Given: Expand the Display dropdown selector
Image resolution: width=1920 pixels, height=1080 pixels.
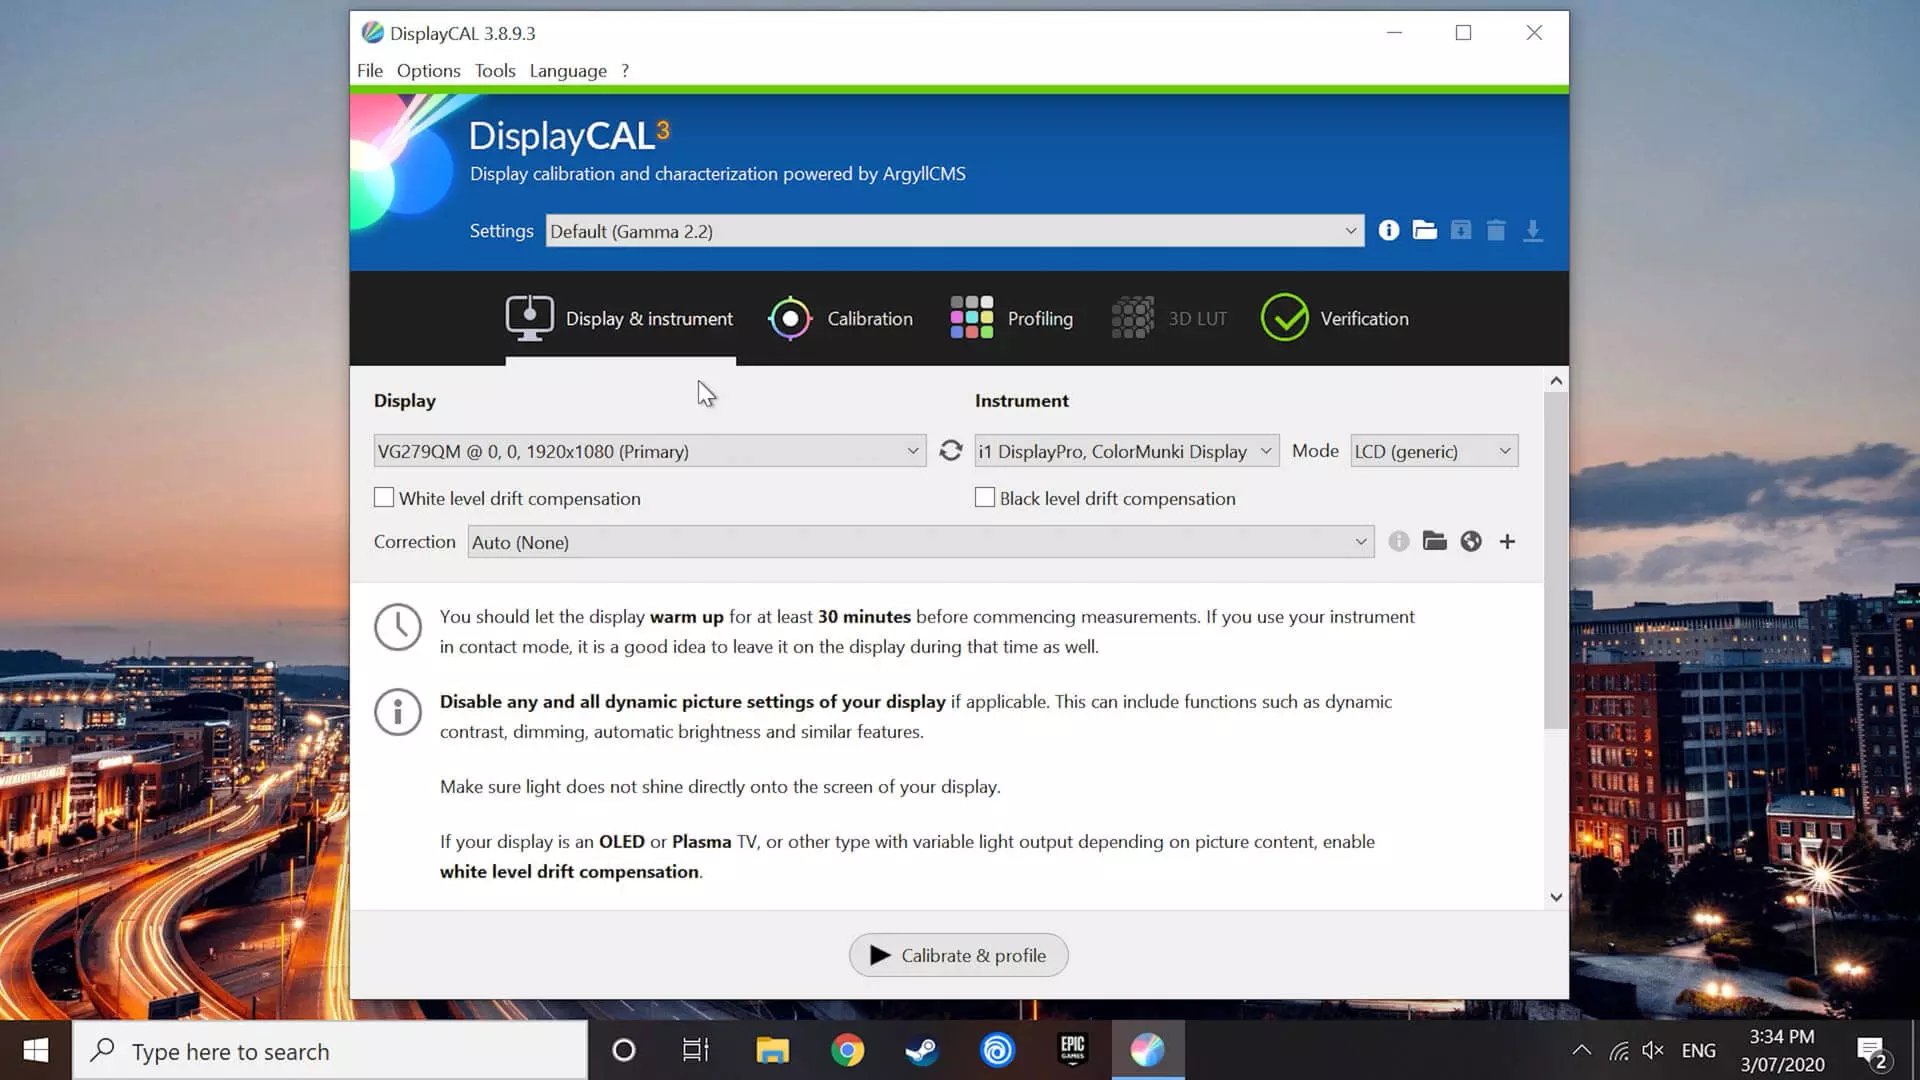Looking at the screenshot, I should point(913,451).
